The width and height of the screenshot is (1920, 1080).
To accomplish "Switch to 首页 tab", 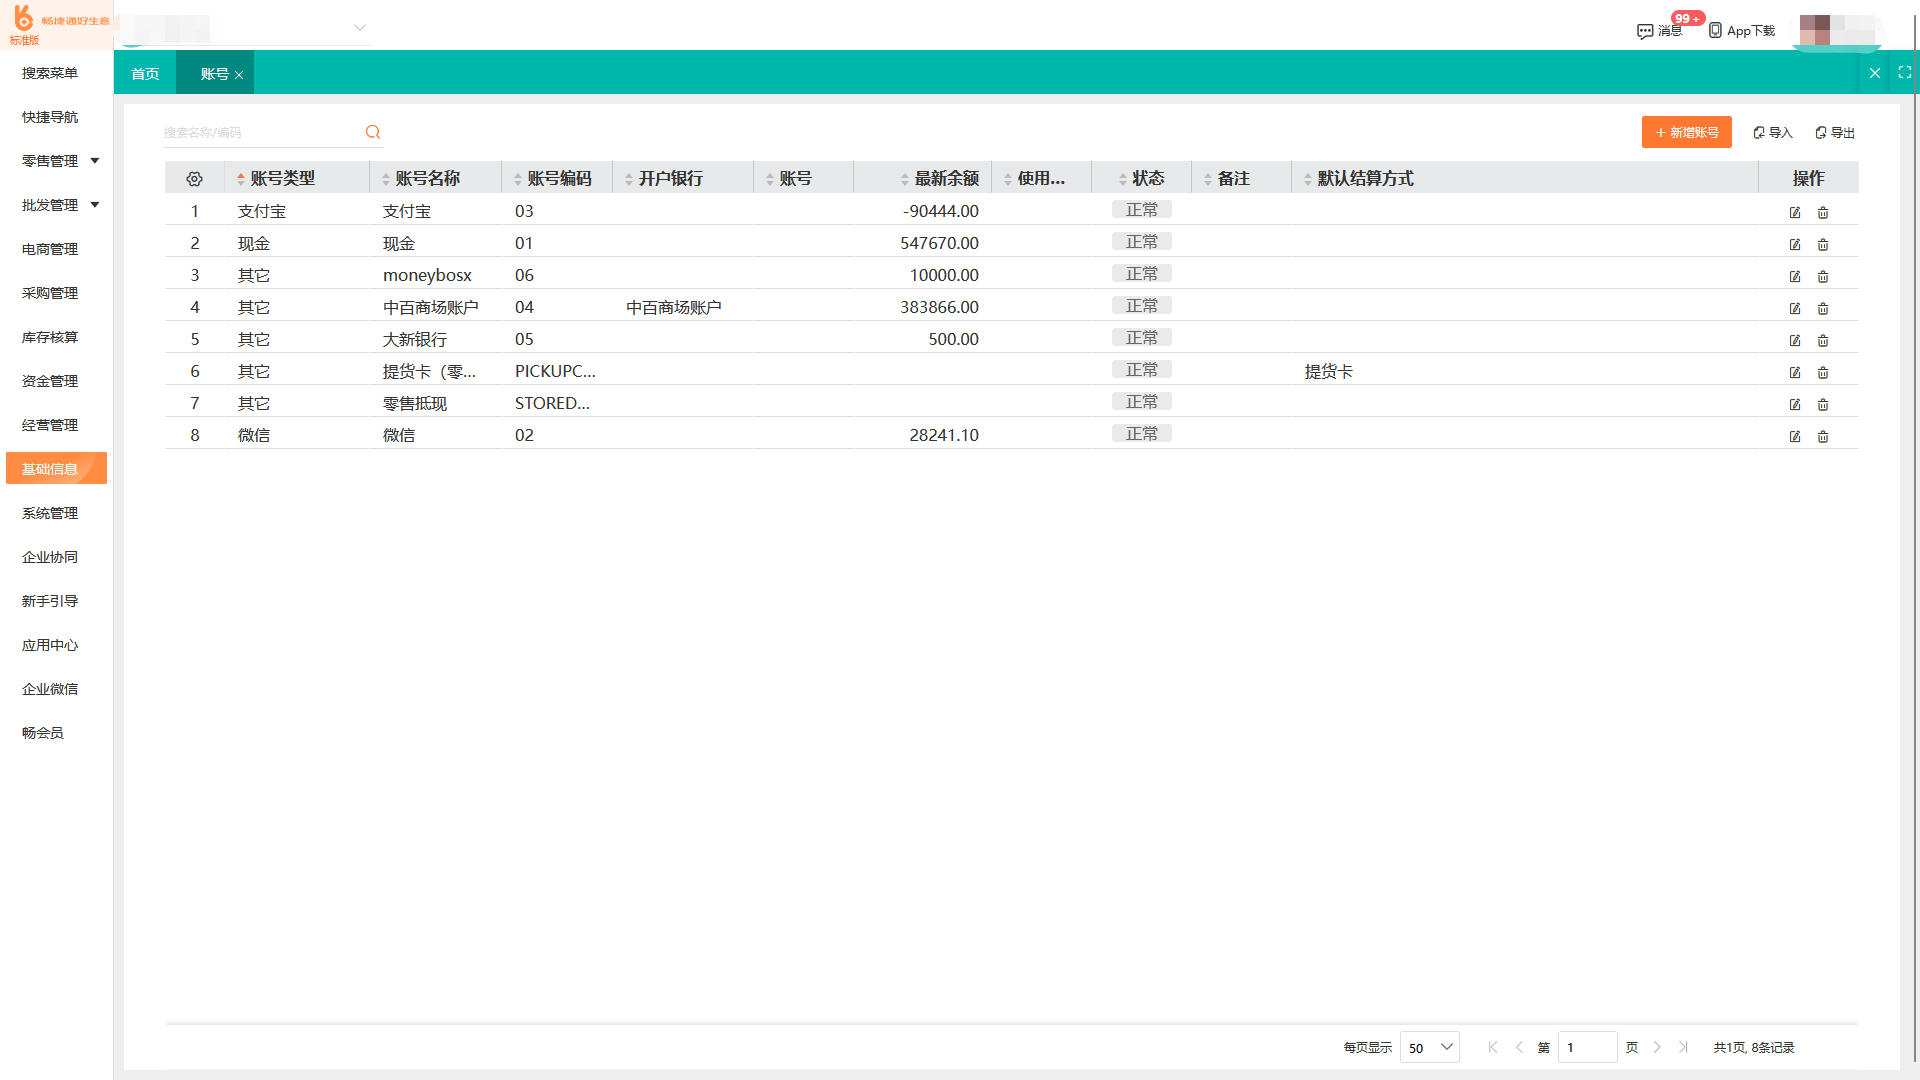I will pos(146,73).
